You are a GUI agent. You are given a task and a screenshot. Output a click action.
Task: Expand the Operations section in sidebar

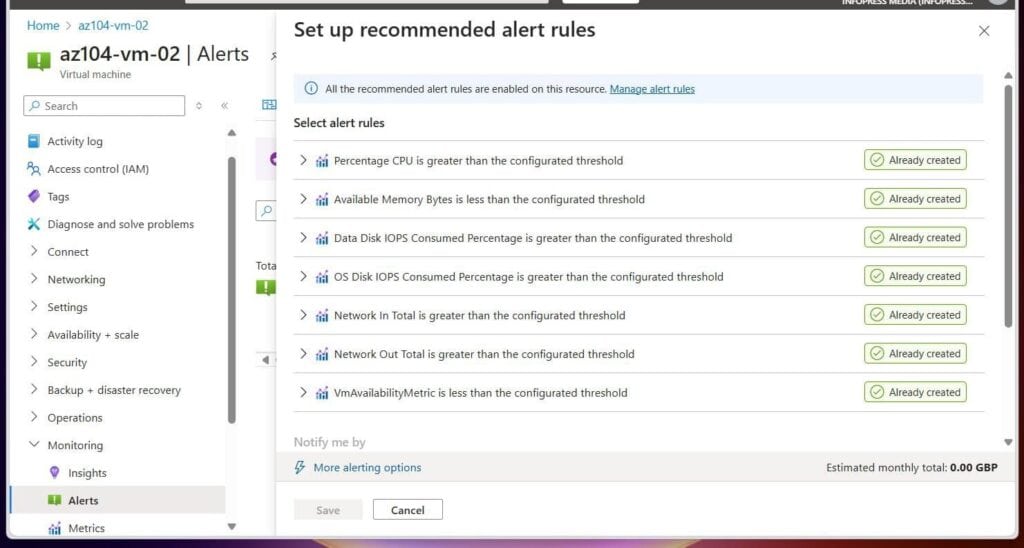[34, 417]
